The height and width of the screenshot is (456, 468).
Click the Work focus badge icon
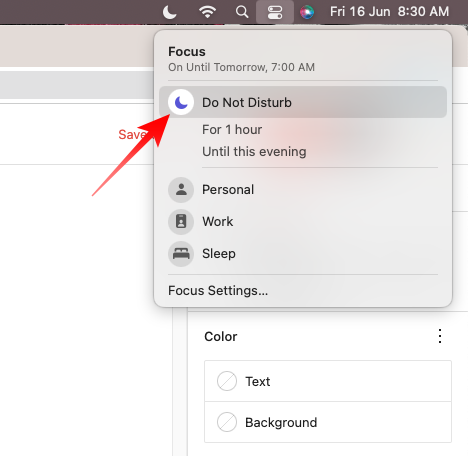coord(181,222)
